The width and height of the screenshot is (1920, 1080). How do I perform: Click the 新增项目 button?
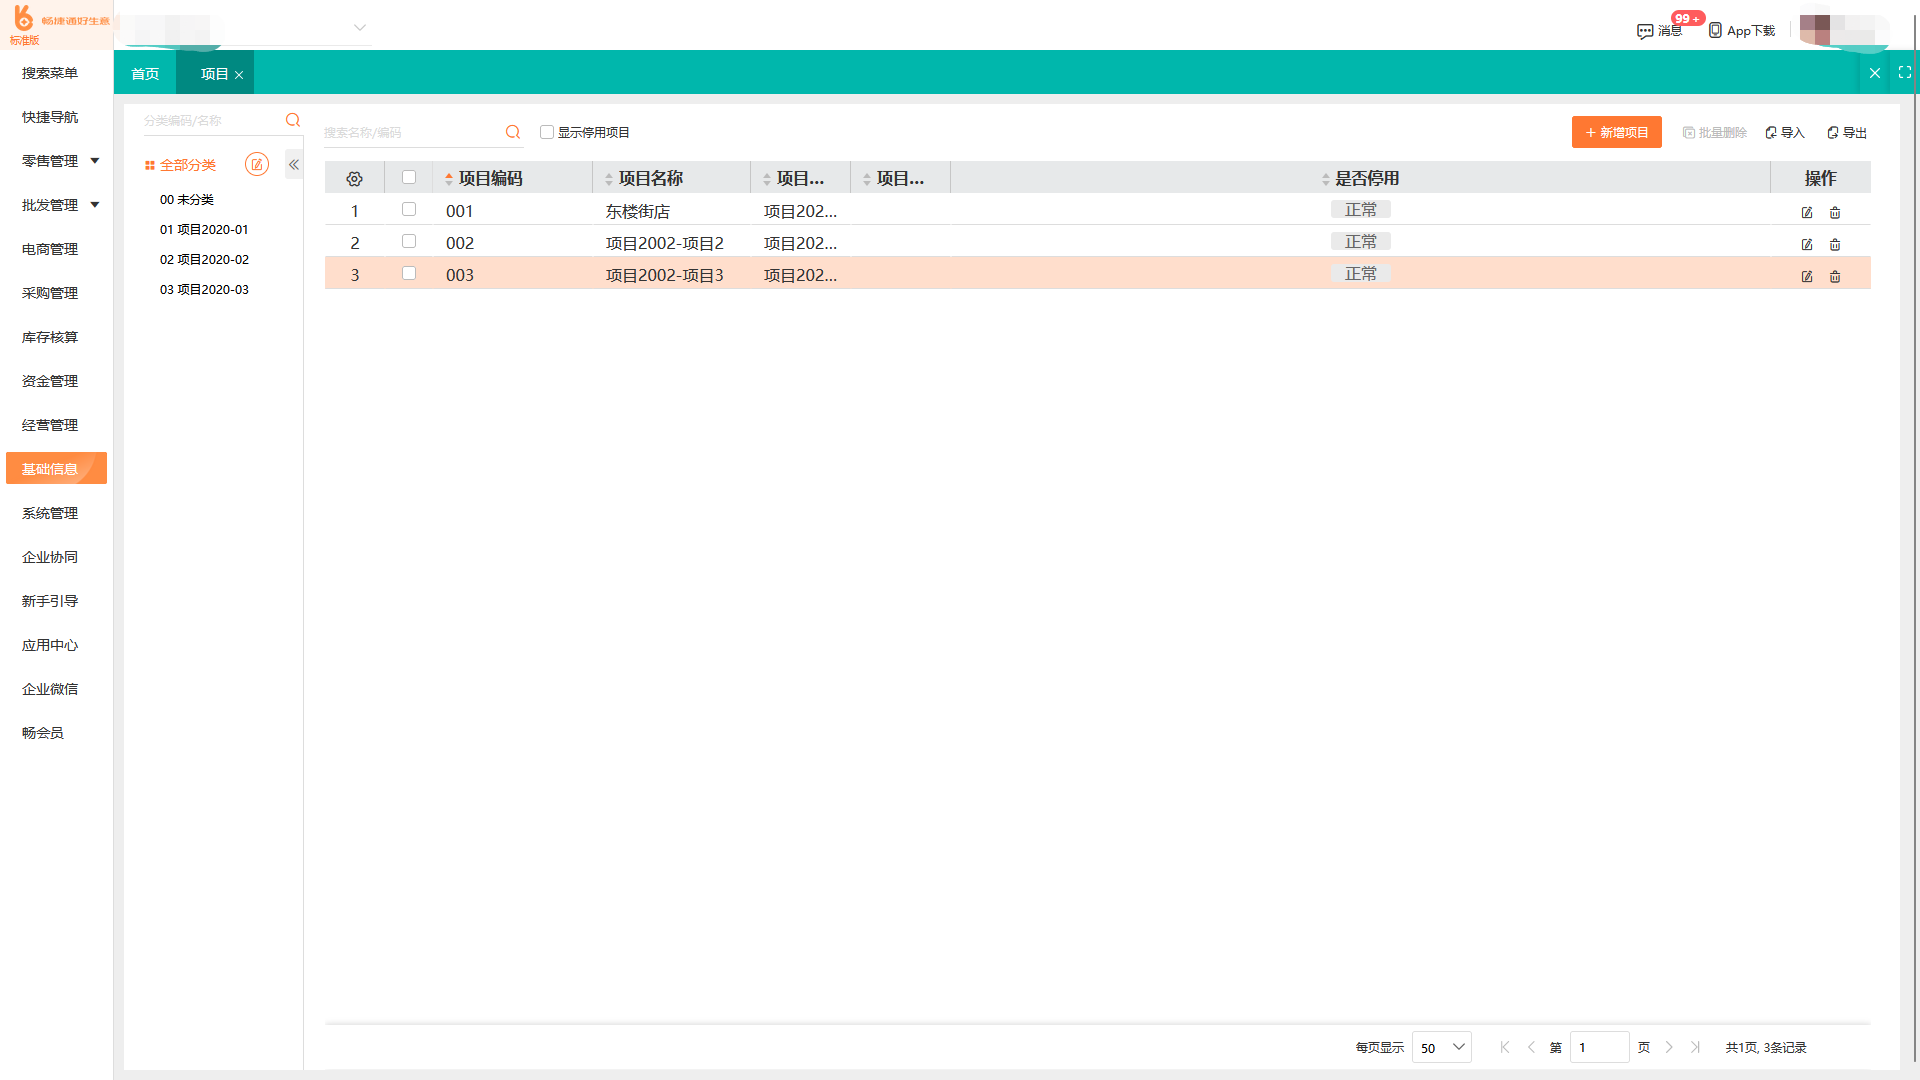(1615, 132)
